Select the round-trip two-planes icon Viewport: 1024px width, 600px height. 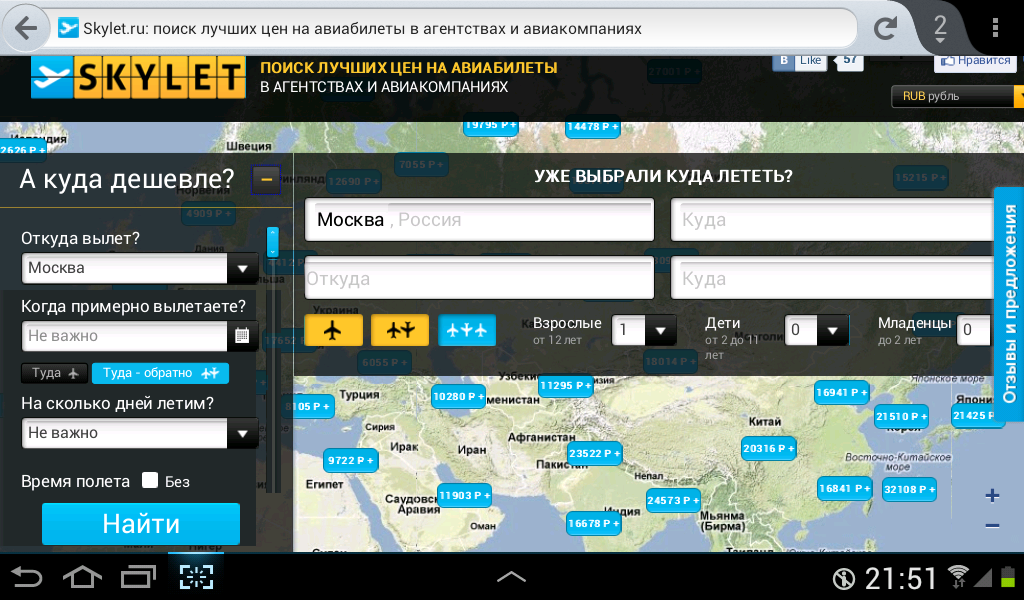point(400,330)
